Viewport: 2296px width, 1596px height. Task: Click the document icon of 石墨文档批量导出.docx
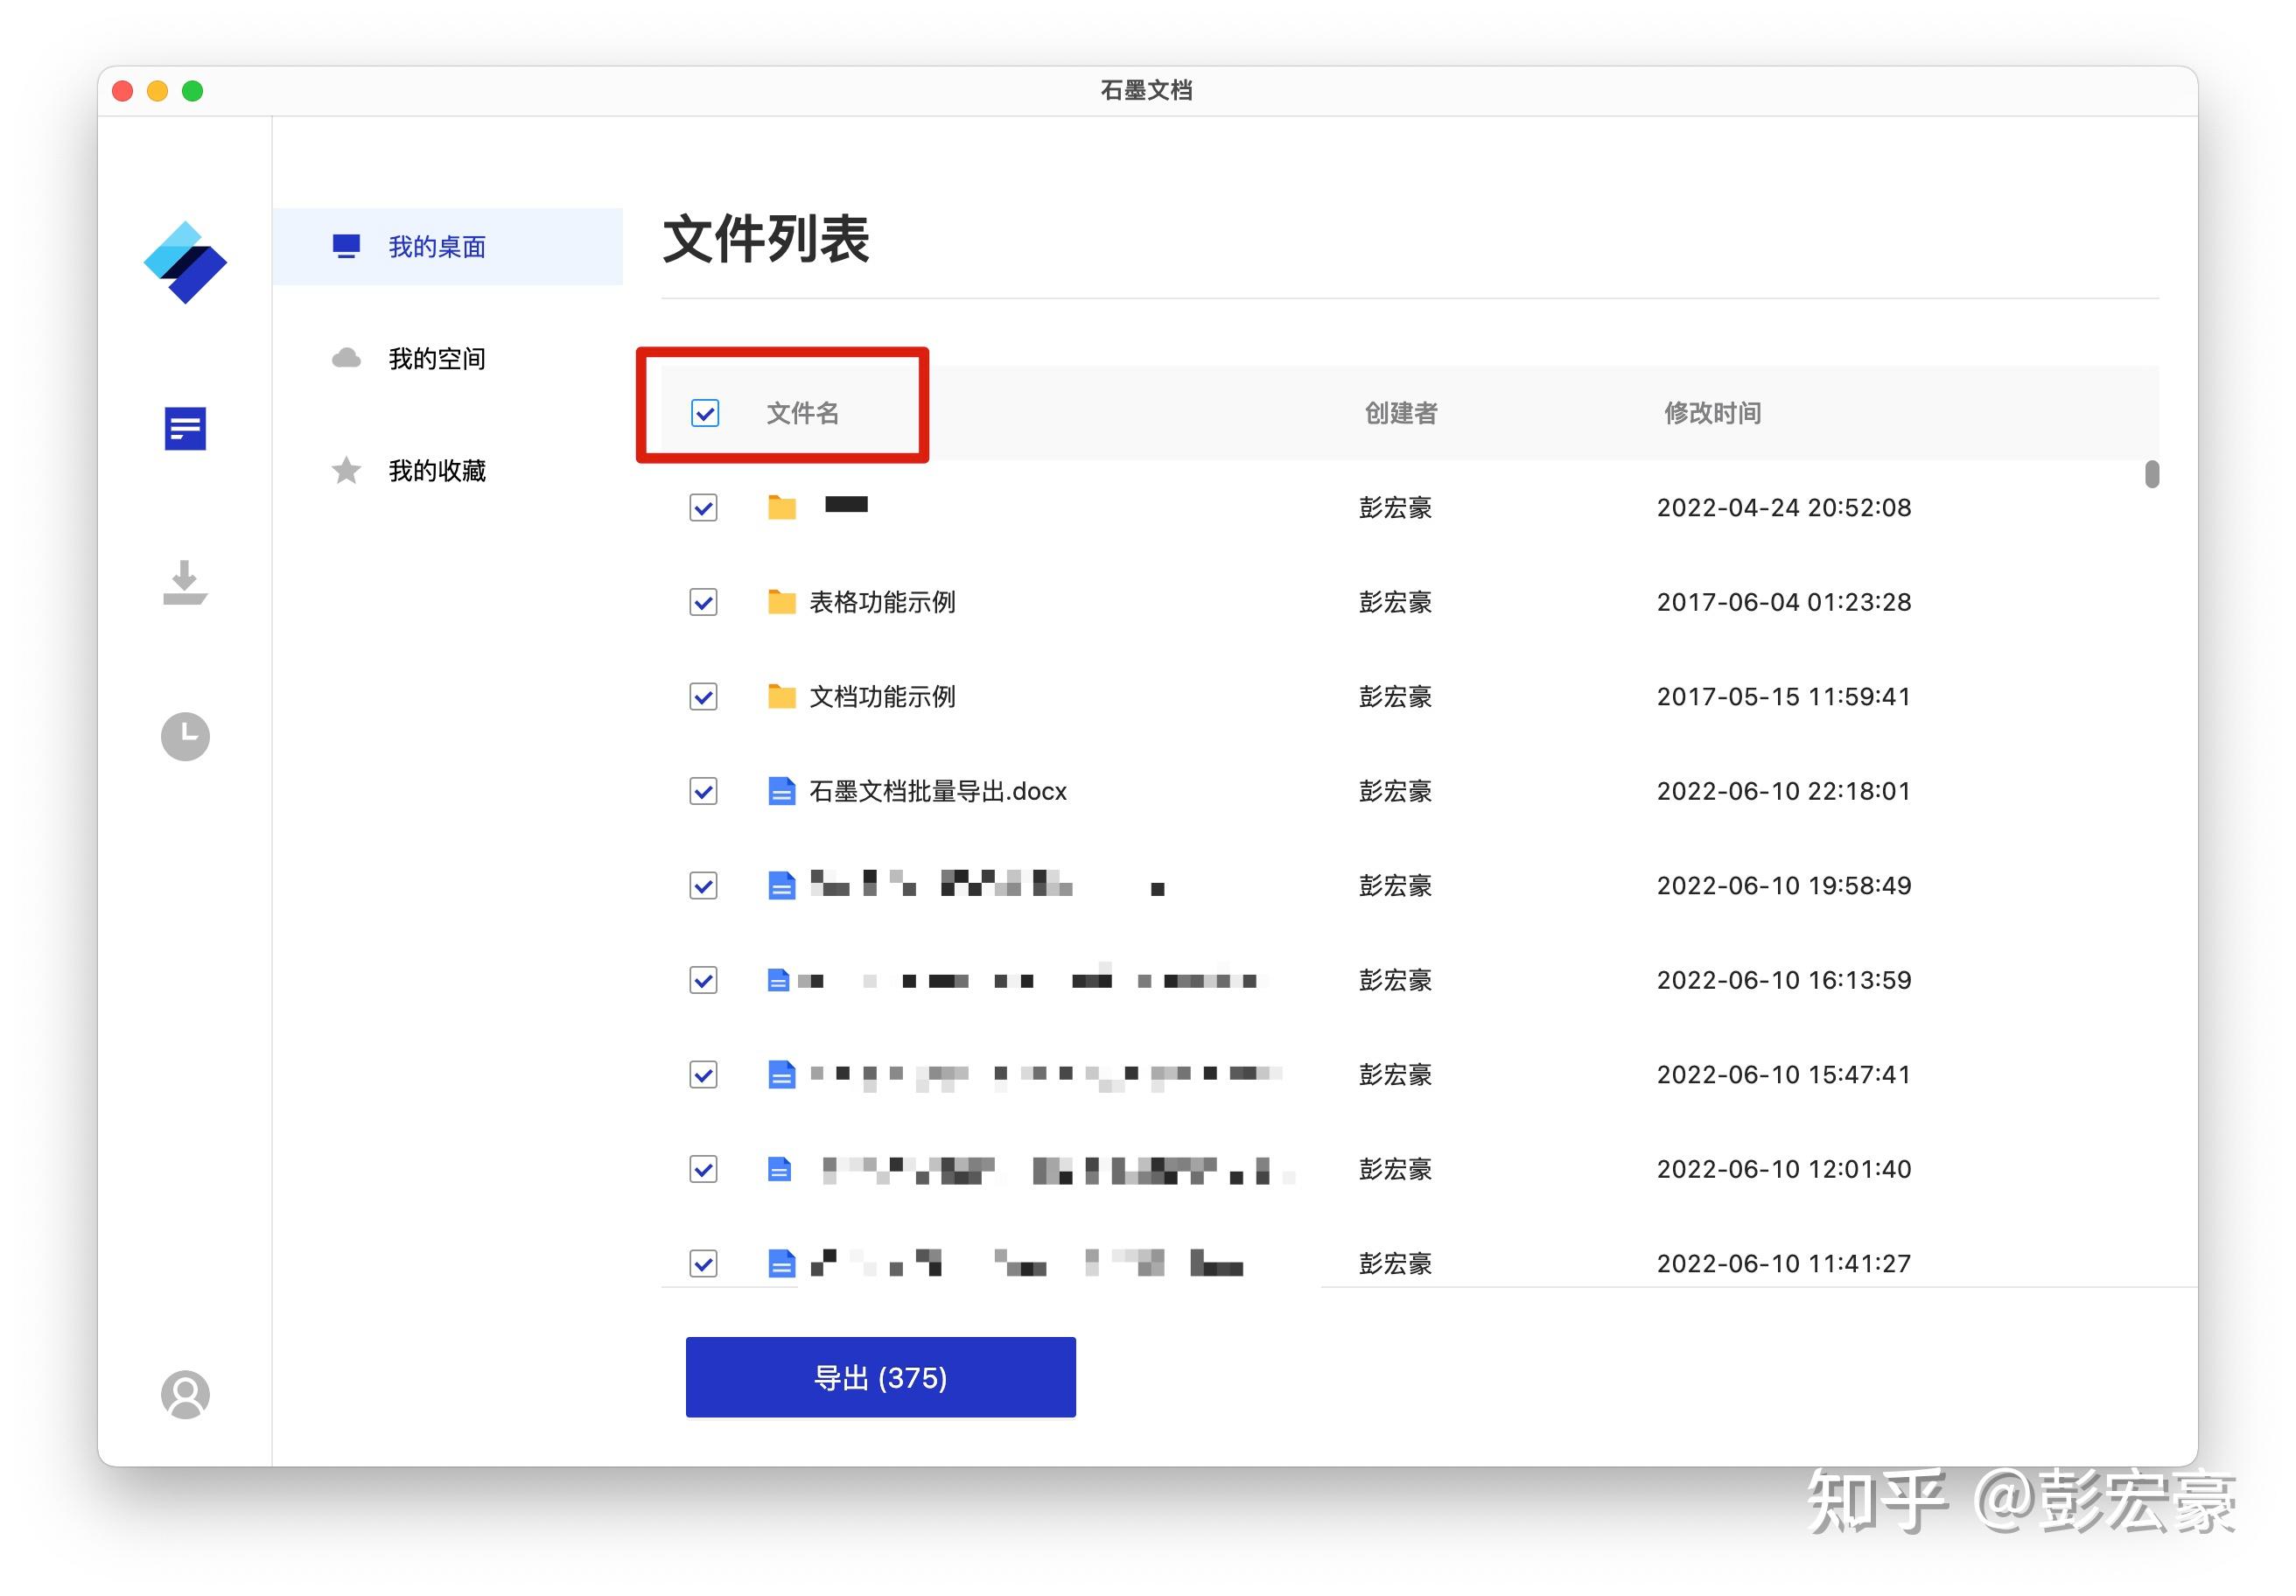781,791
